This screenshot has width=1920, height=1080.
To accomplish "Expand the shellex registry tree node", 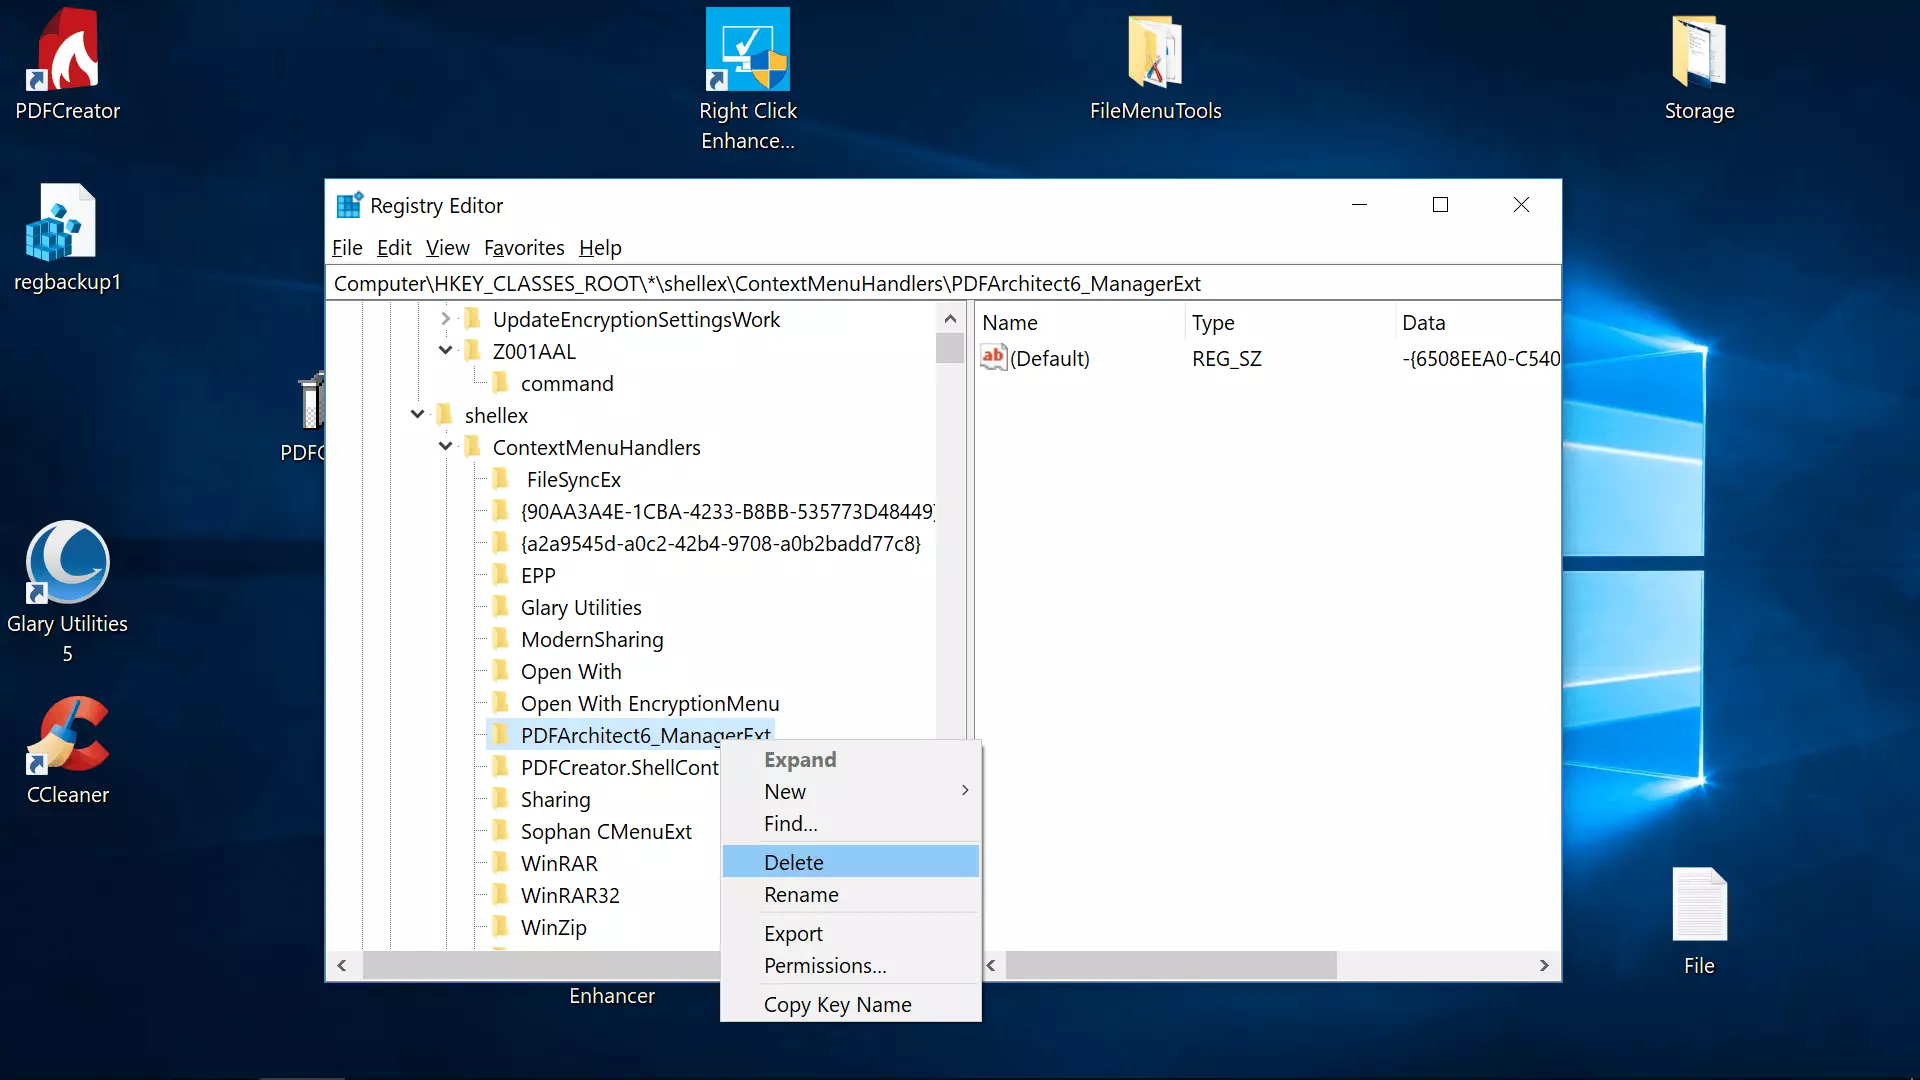I will point(418,414).
